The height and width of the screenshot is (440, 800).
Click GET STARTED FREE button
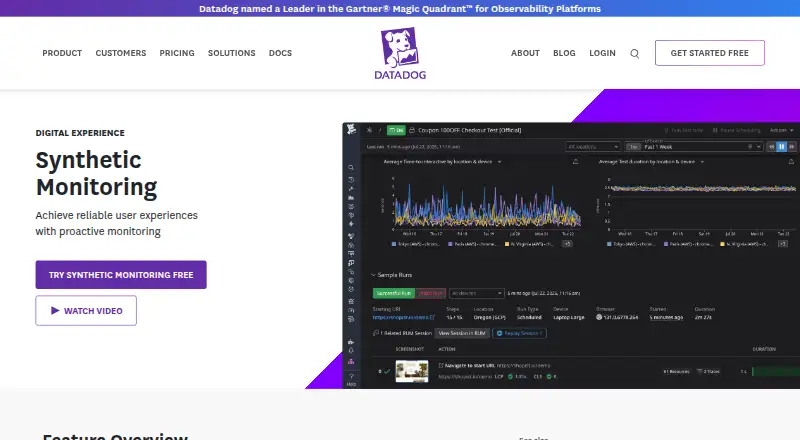[710, 53]
